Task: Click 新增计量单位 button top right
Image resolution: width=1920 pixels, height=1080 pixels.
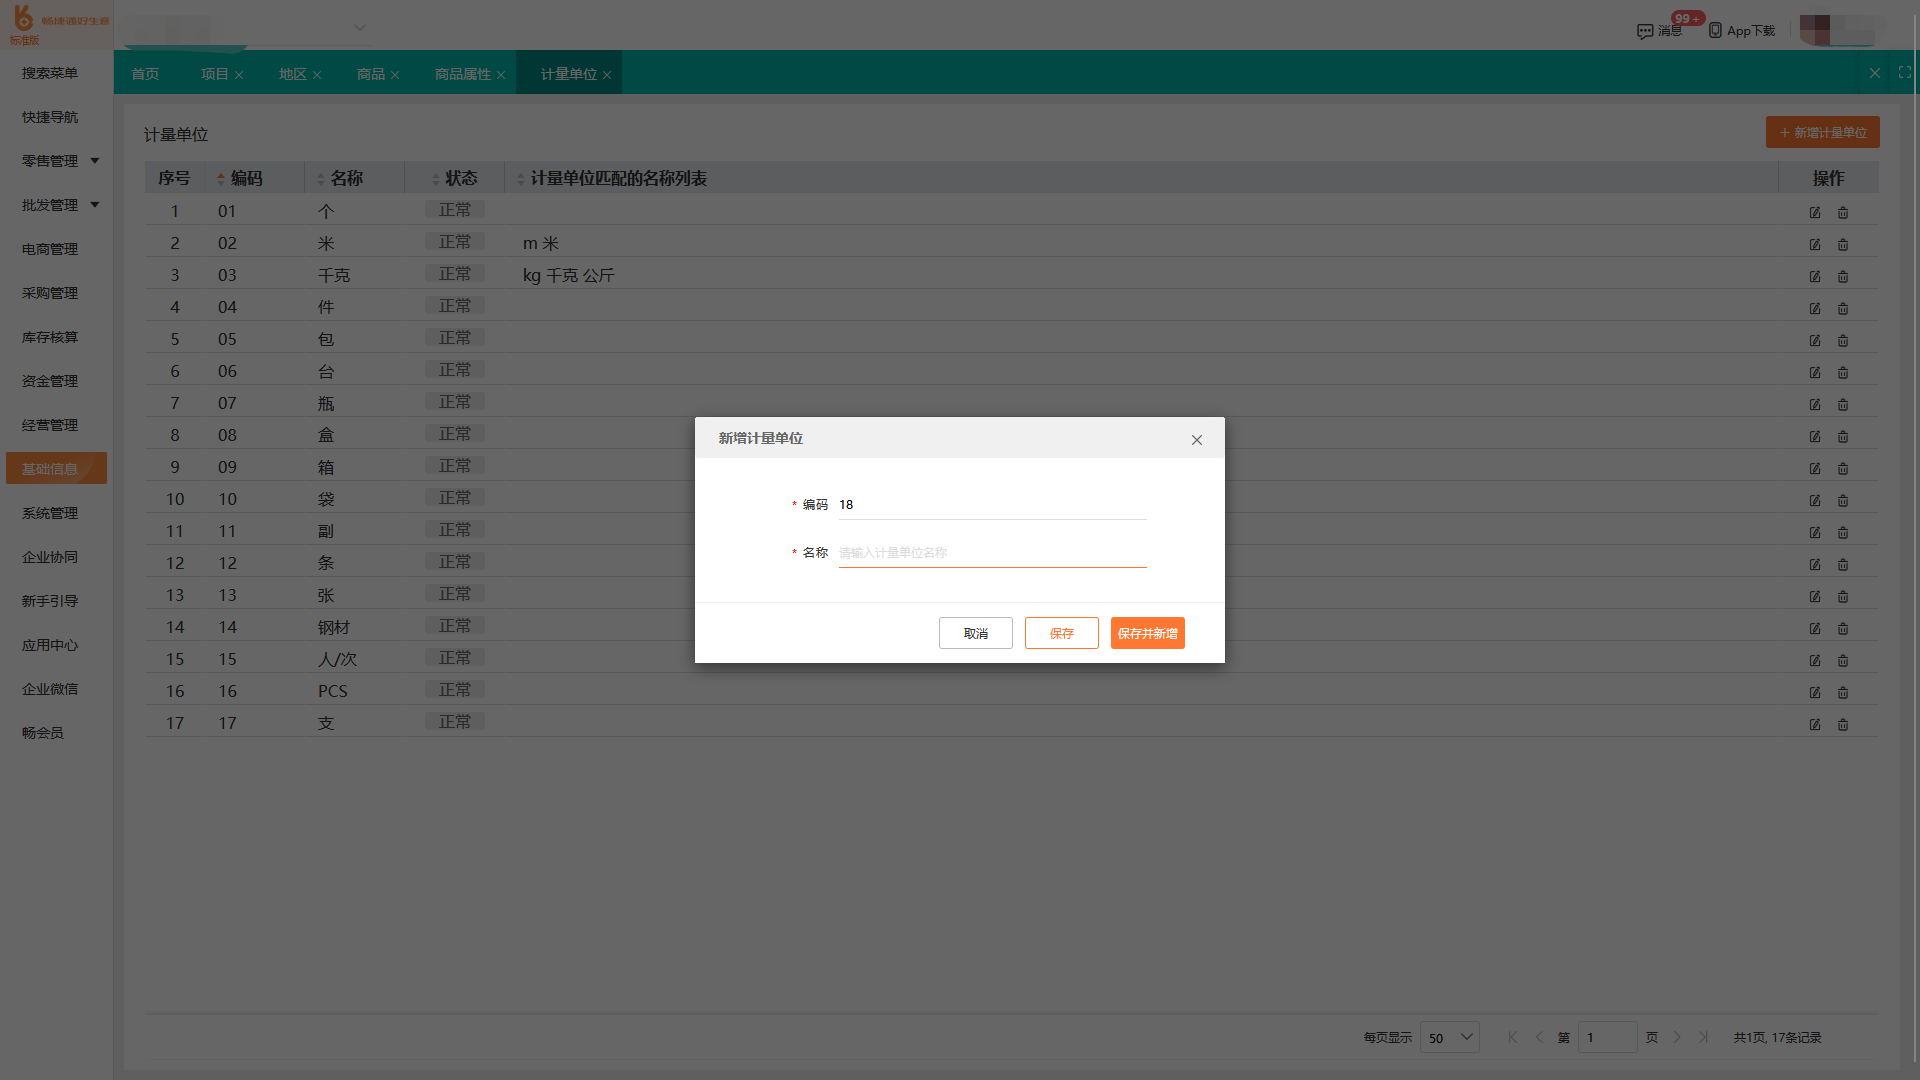Action: tap(1822, 132)
